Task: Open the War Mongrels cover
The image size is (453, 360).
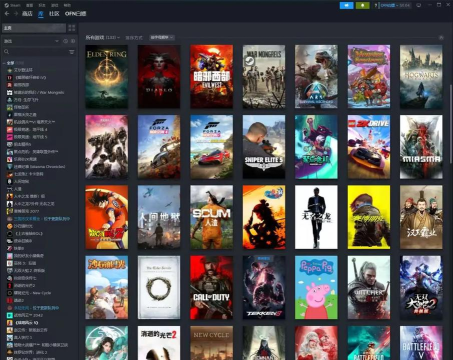Action: click(x=264, y=77)
